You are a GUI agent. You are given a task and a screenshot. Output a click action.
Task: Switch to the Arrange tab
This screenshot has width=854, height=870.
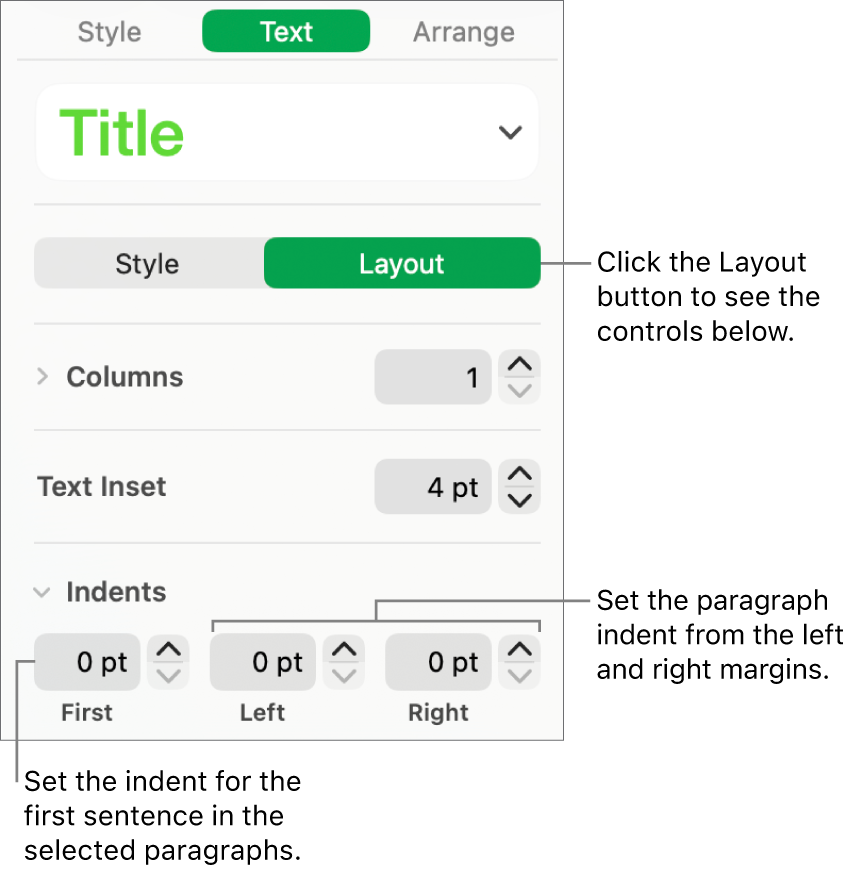pos(463,31)
